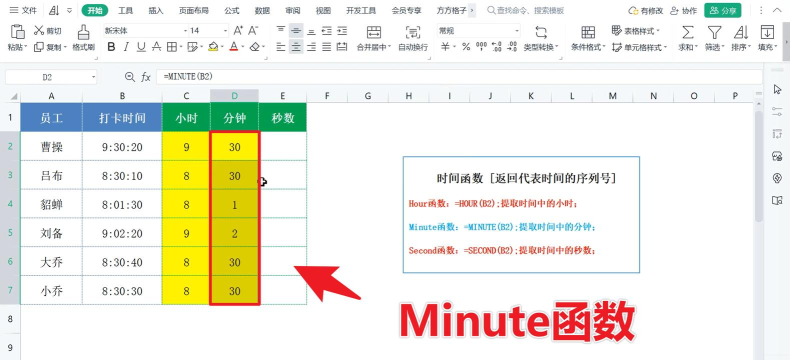Decrease font size with the A- icon
The width and height of the screenshot is (790, 360).
point(253,31)
